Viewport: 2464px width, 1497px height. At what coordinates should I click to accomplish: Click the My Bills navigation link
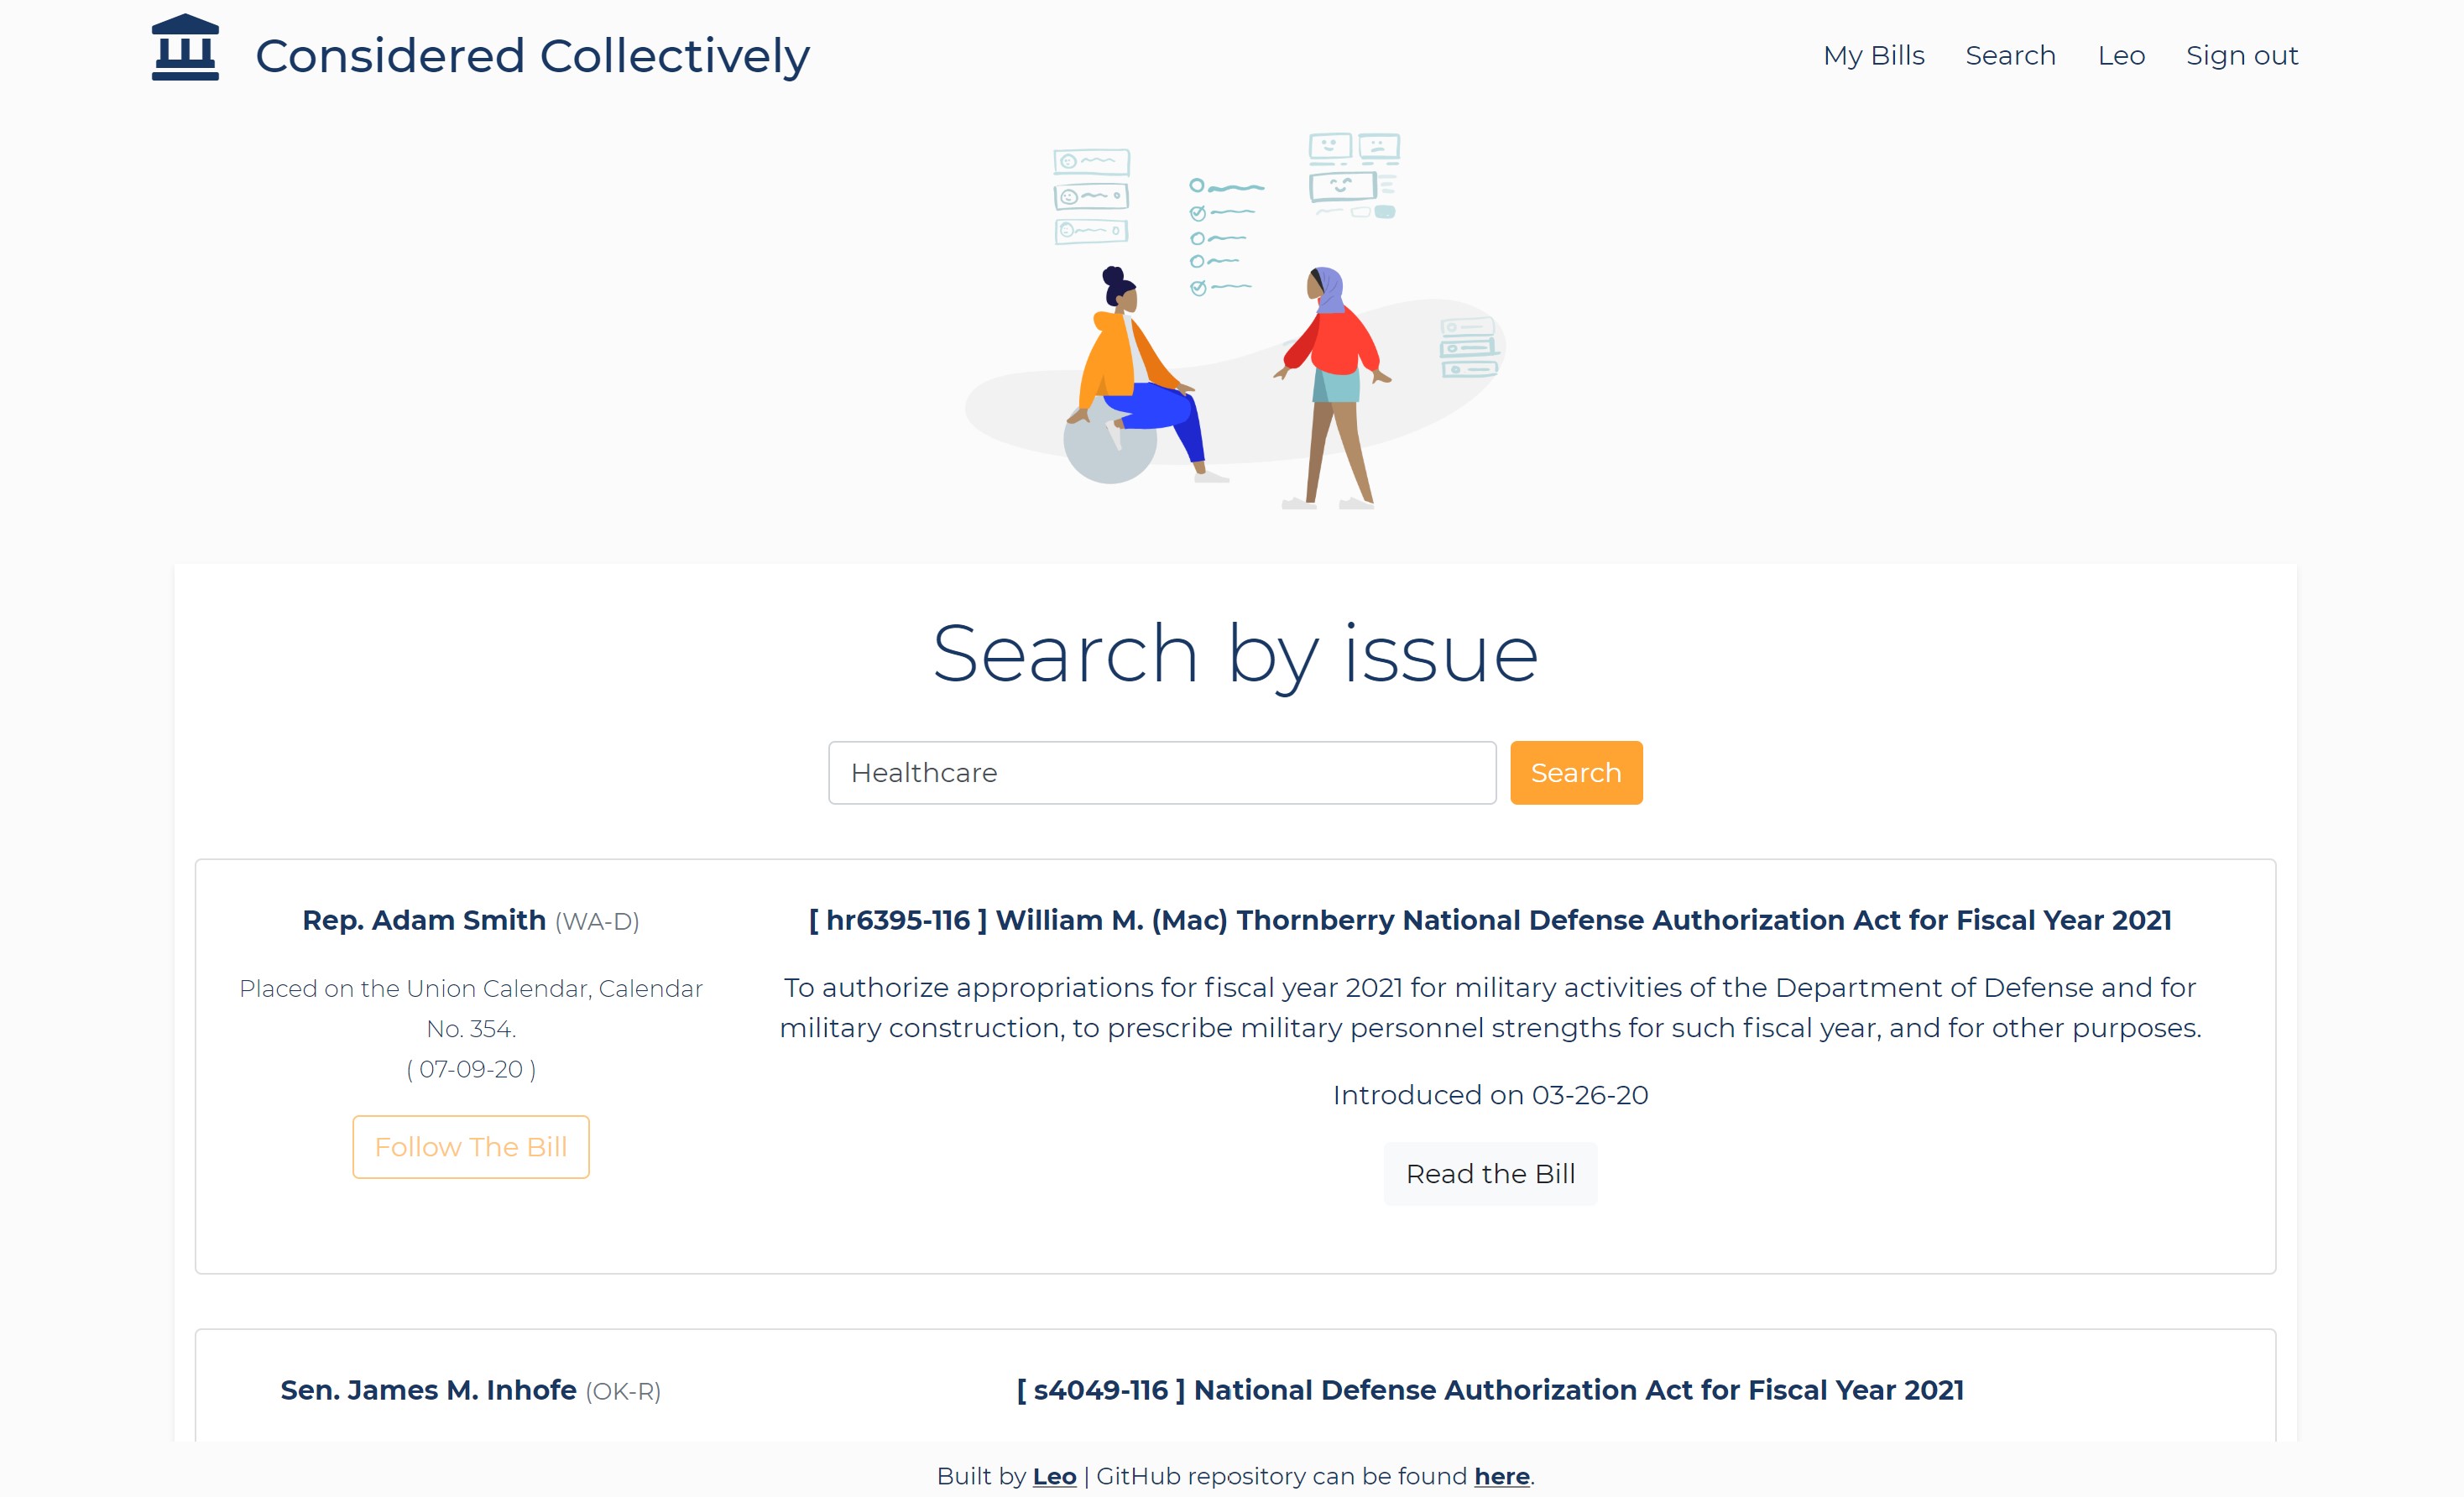[x=1872, y=55]
